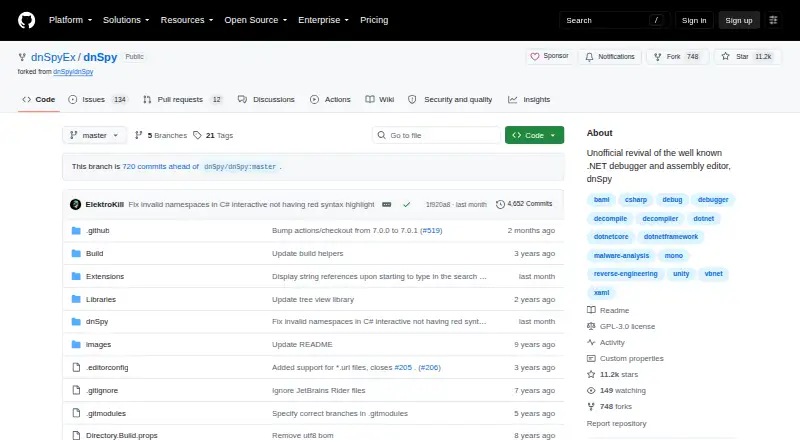Open the .gitignore file
Screen dimensions: 800x440
102,390
